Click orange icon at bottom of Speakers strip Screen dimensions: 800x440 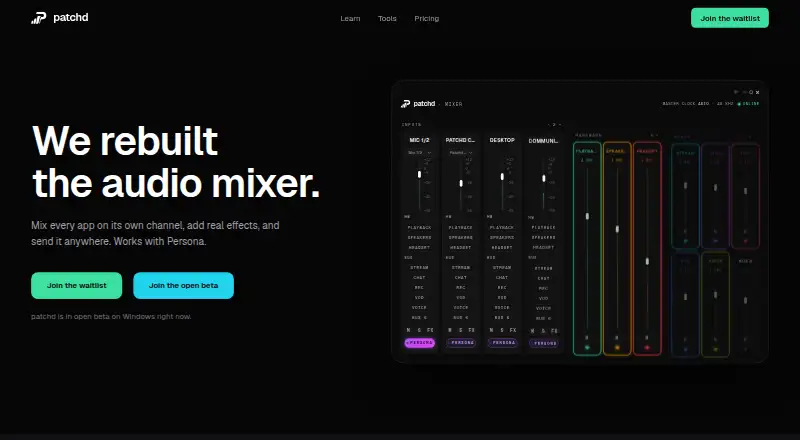[617, 348]
